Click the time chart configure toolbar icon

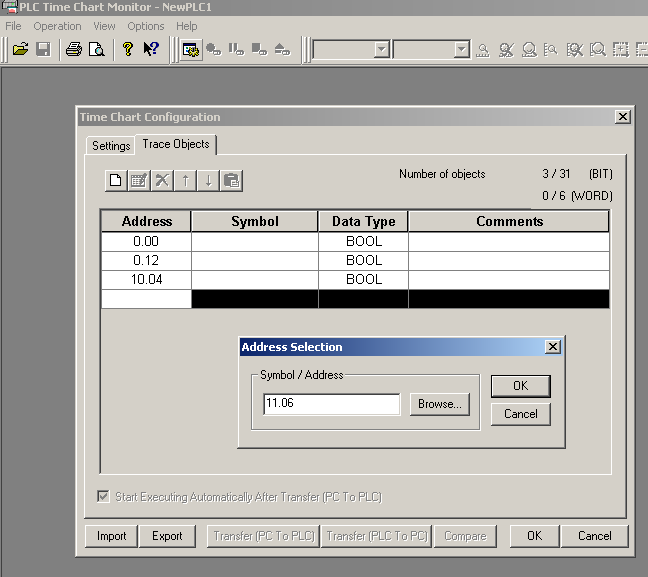pos(190,49)
